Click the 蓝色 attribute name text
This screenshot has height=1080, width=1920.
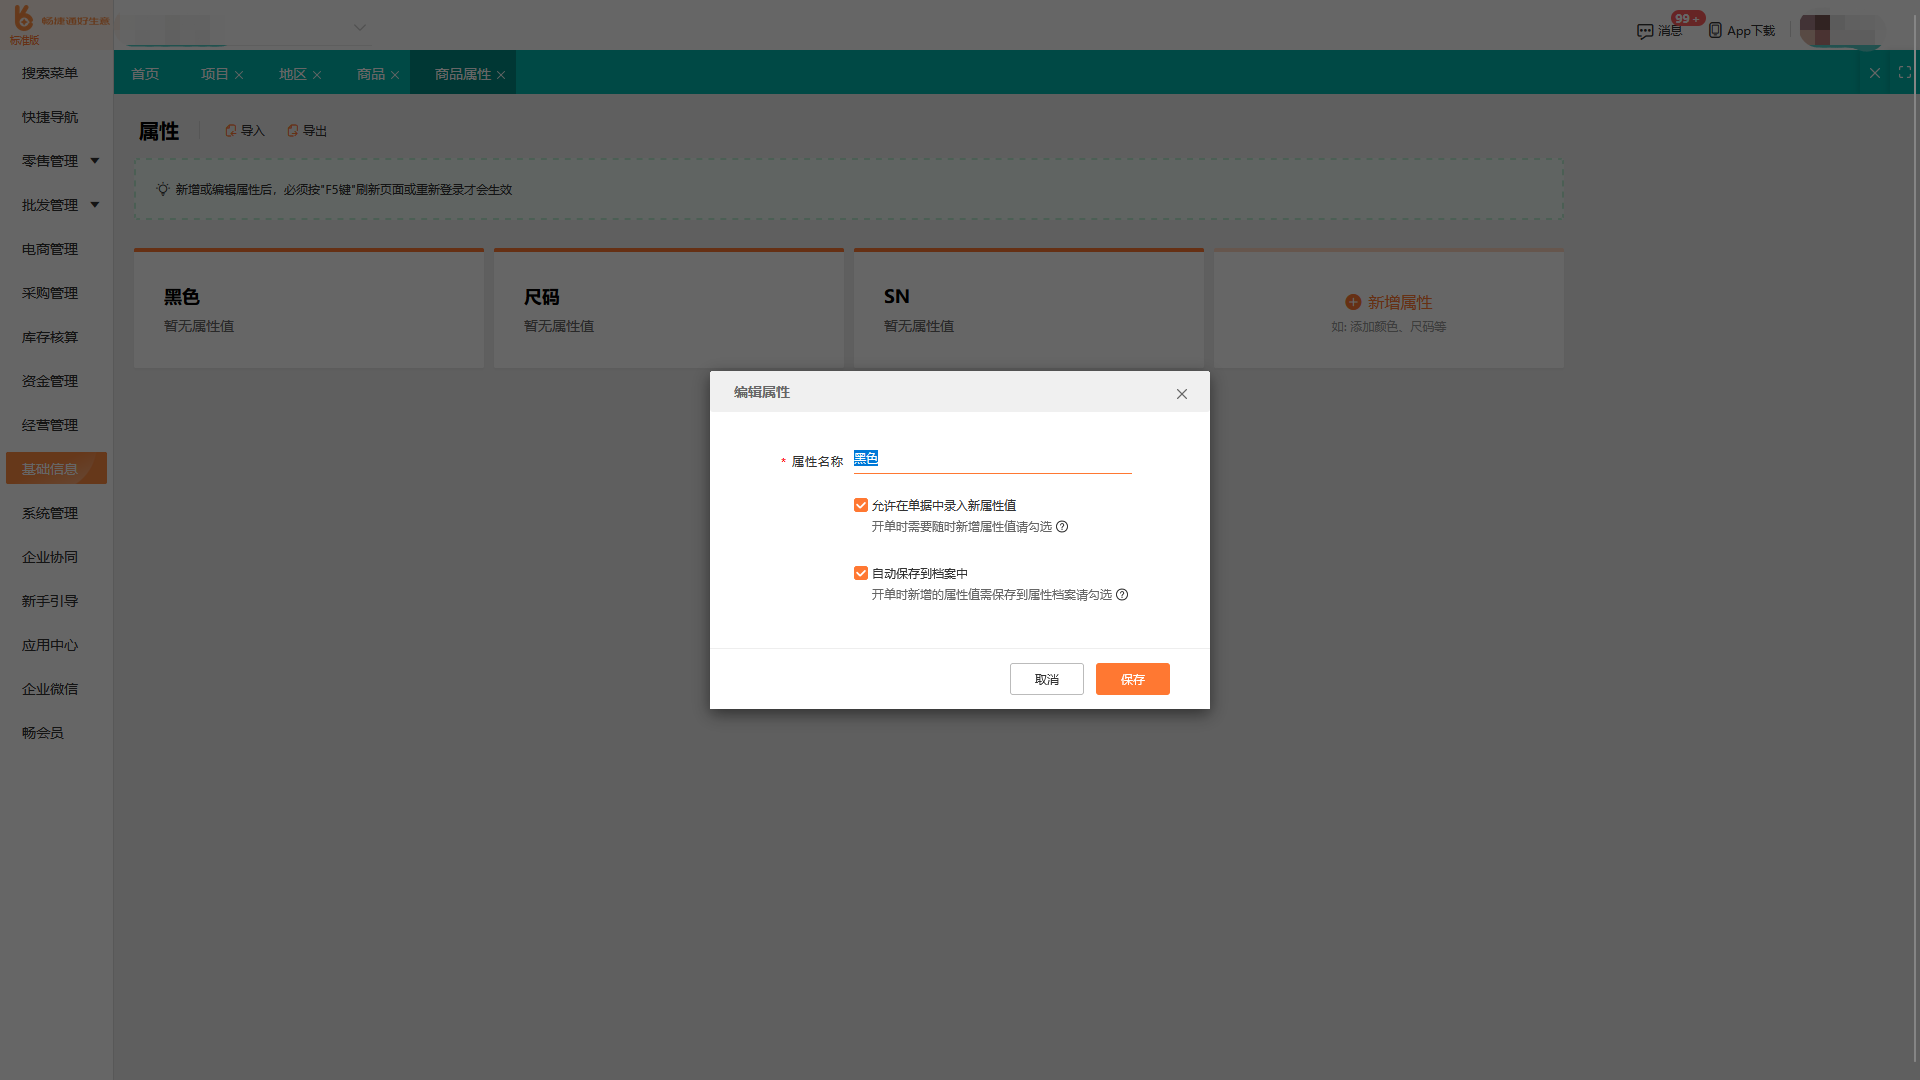(x=866, y=458)
